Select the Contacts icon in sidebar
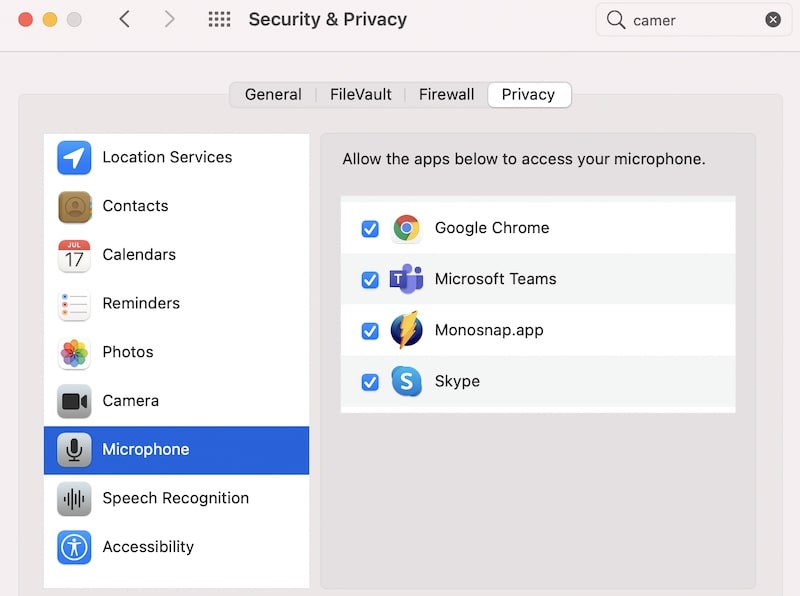This screenshot has width=800, height=596. [x=74, y=207]
